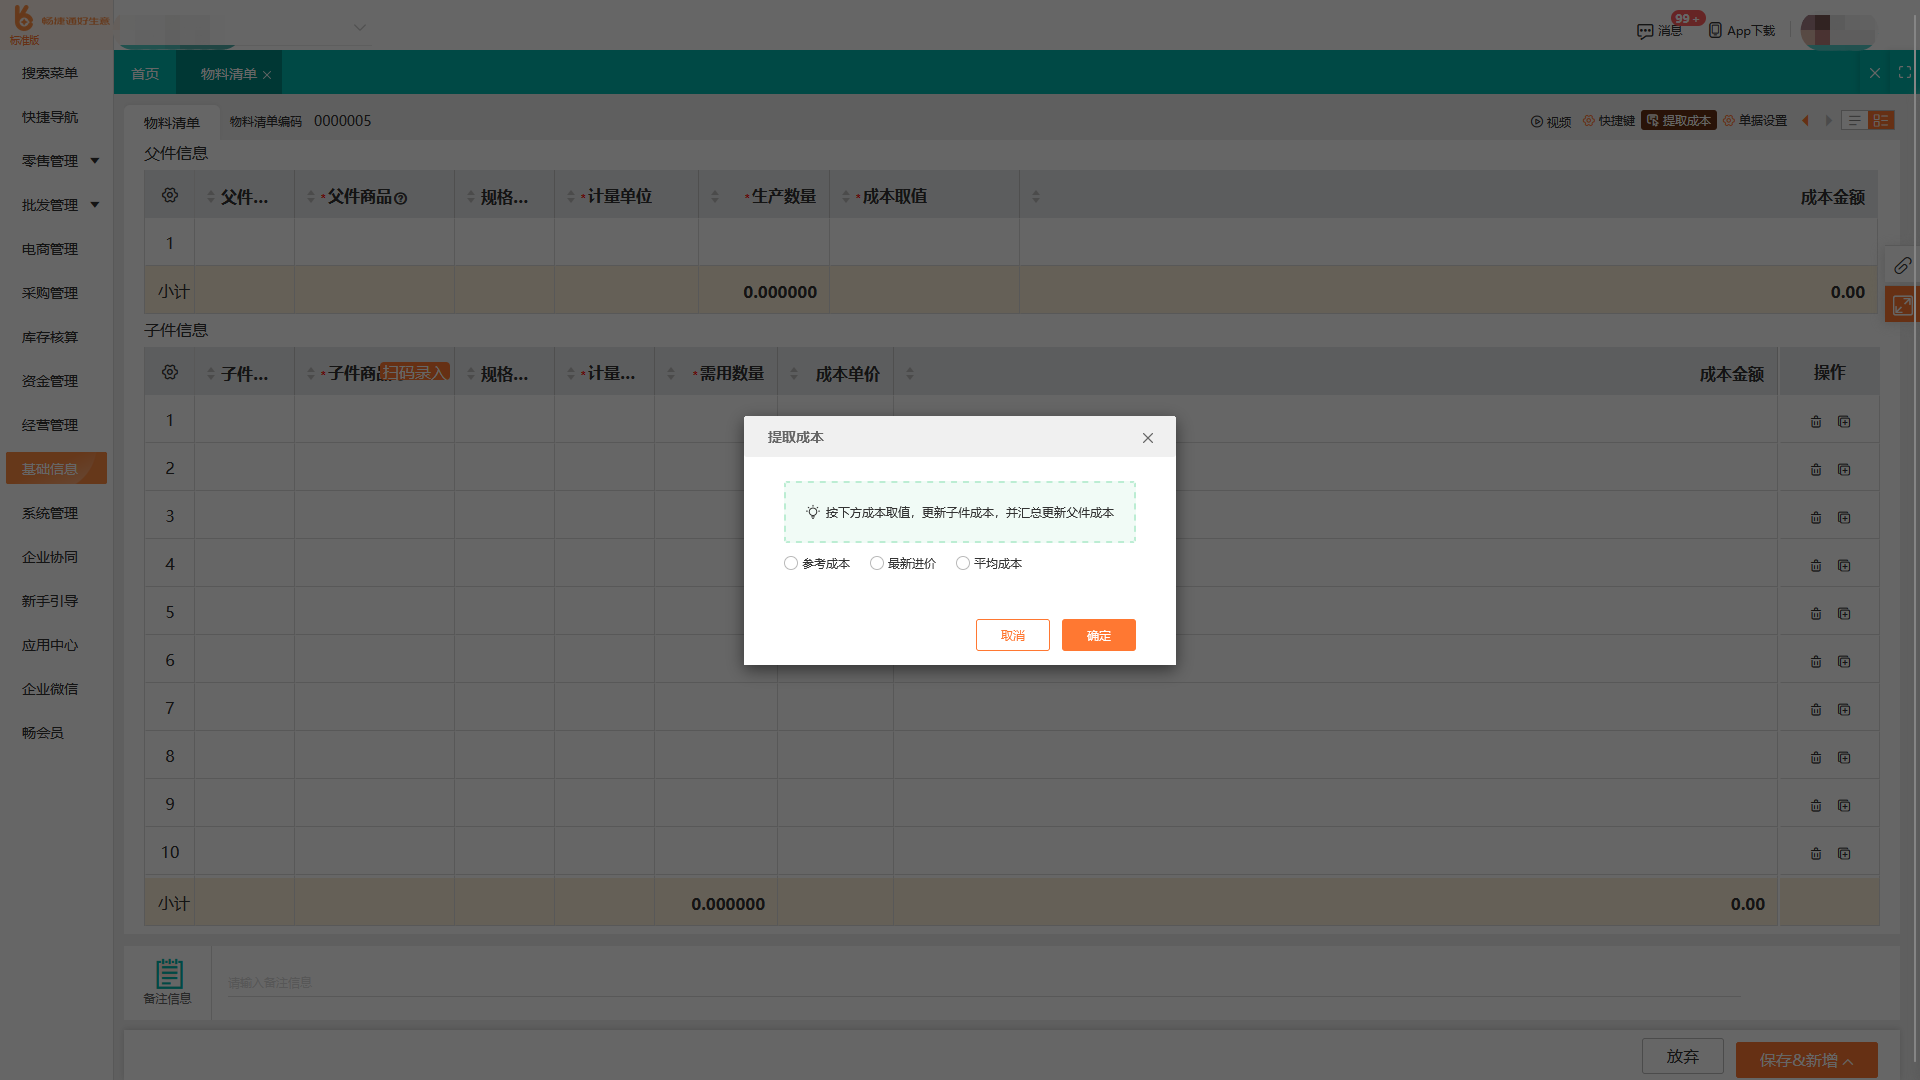This screenshot has width=1920, height=1080.
Task: Select 平均成本 radio button
Action: (963, 563)
